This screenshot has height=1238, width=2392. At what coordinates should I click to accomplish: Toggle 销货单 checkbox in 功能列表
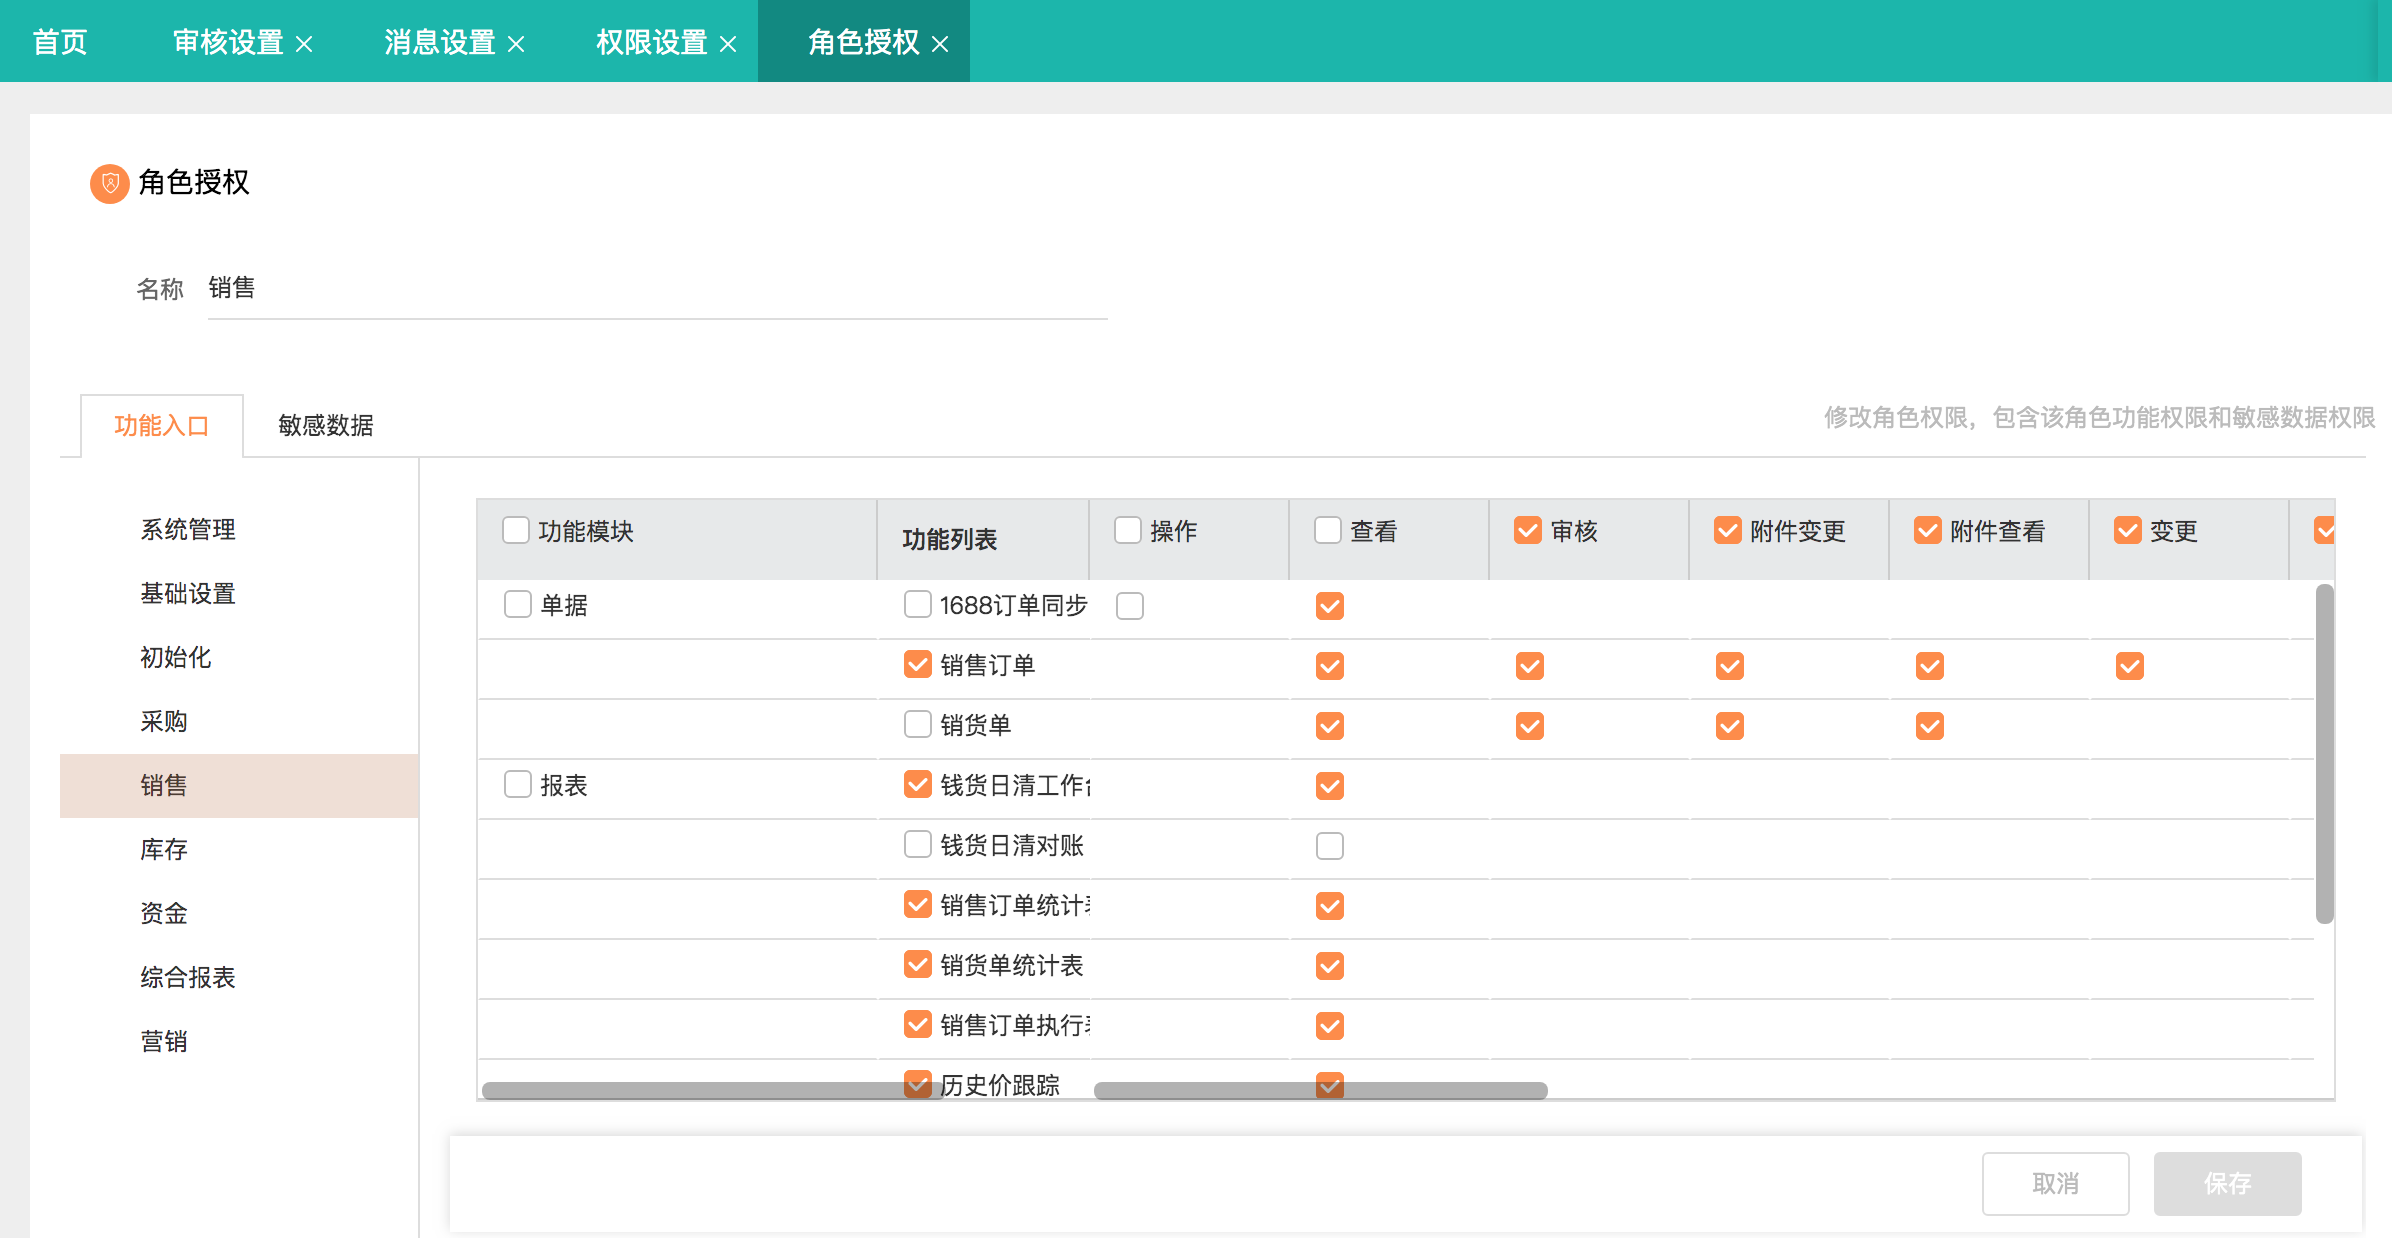coord(914,725)
